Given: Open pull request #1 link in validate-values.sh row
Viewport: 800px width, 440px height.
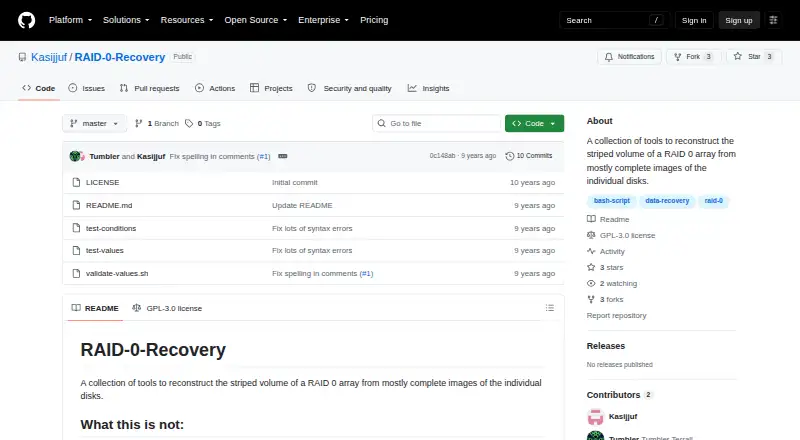Looking at the screenshot, I should 366,273.
